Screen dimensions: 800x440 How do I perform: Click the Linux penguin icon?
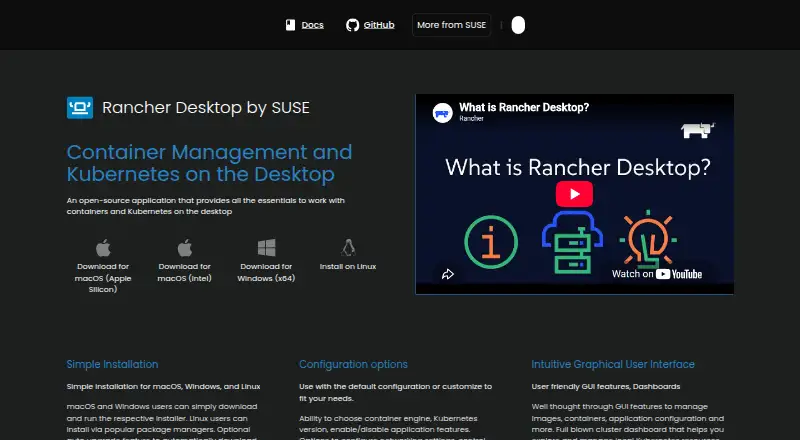[348, 248]
